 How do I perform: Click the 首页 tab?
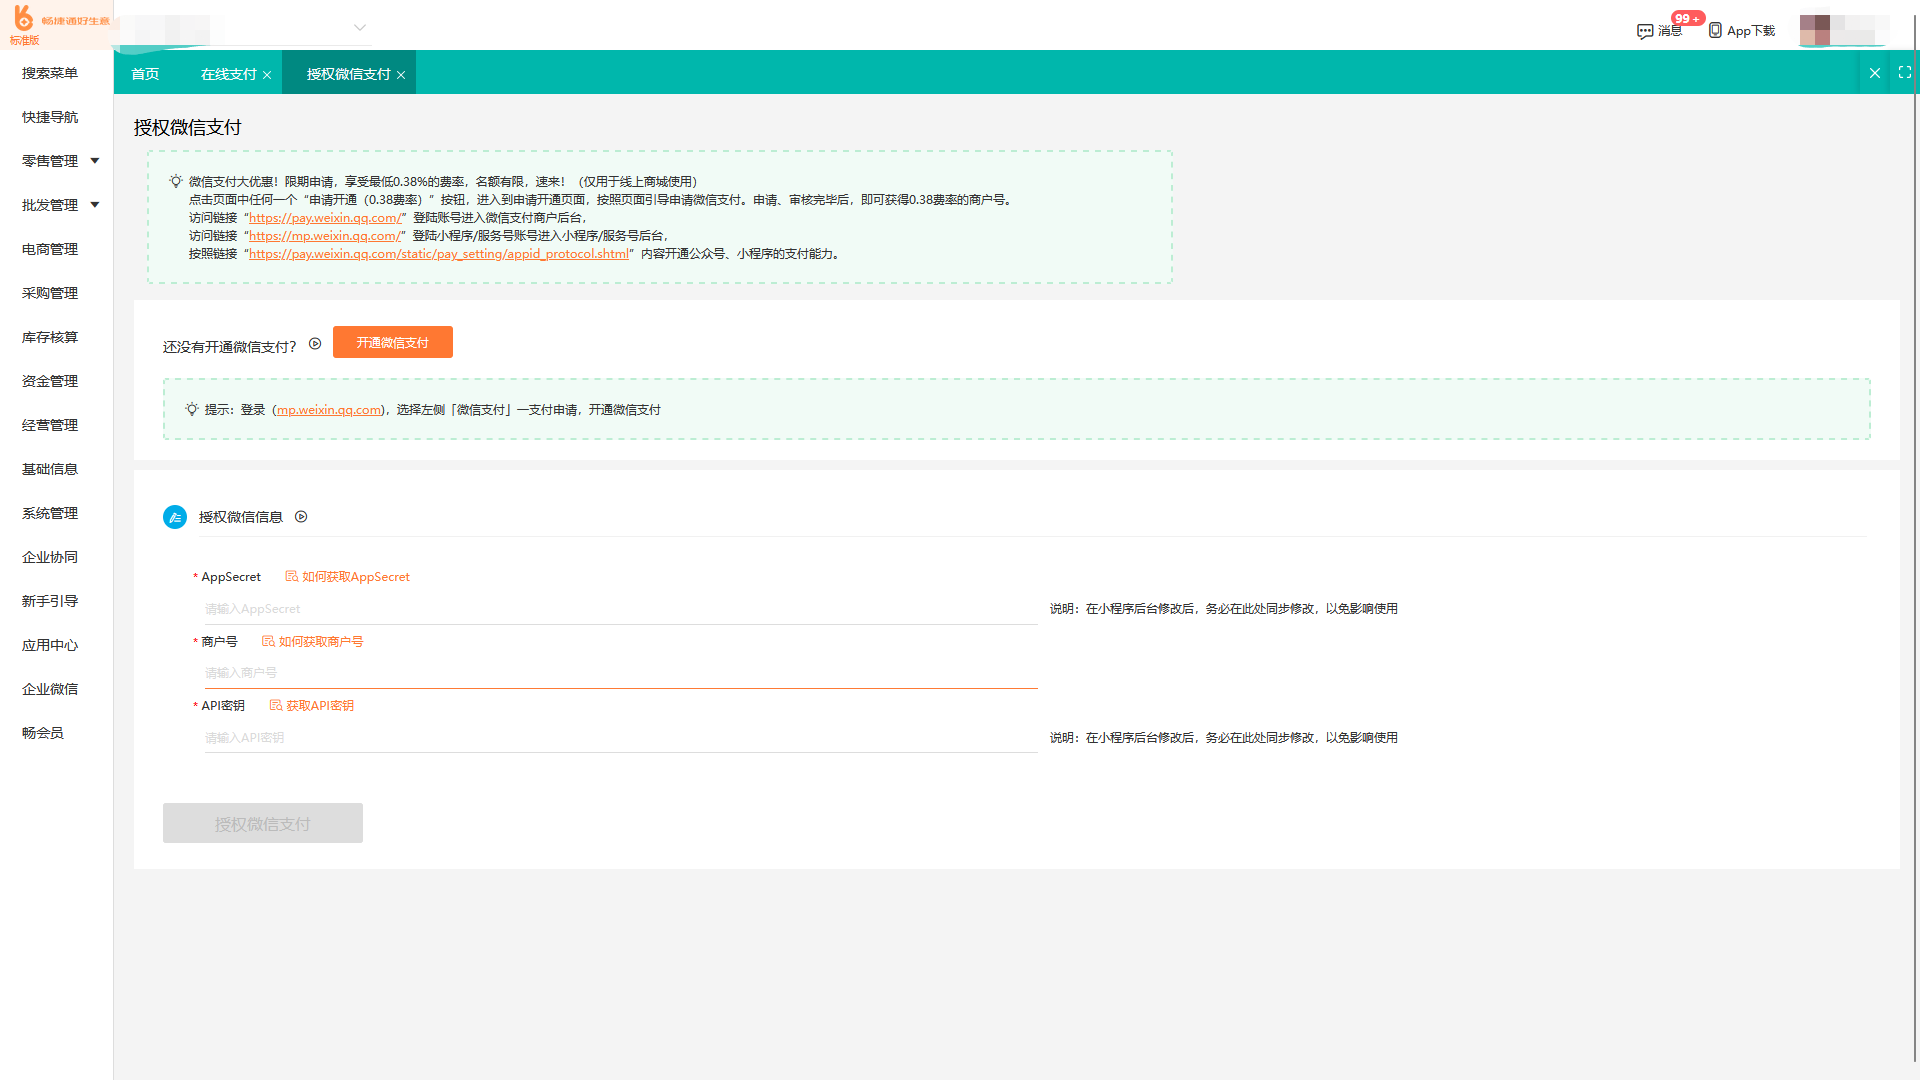click(x=145, y=74)
